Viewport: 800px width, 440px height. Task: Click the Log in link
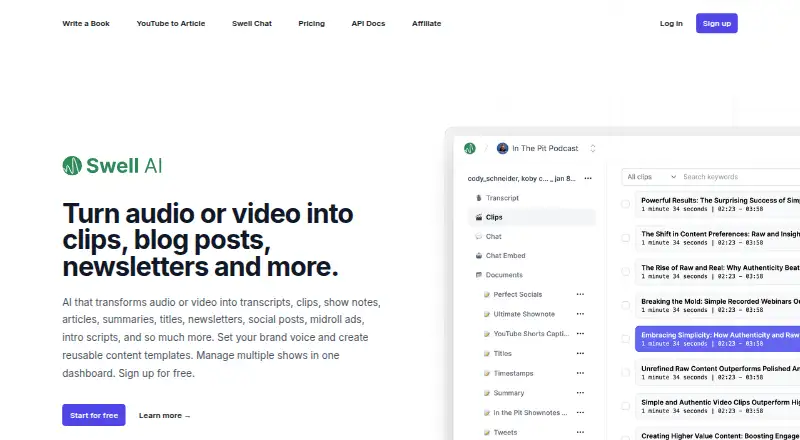pyautogui.click(x=671, y=23)
